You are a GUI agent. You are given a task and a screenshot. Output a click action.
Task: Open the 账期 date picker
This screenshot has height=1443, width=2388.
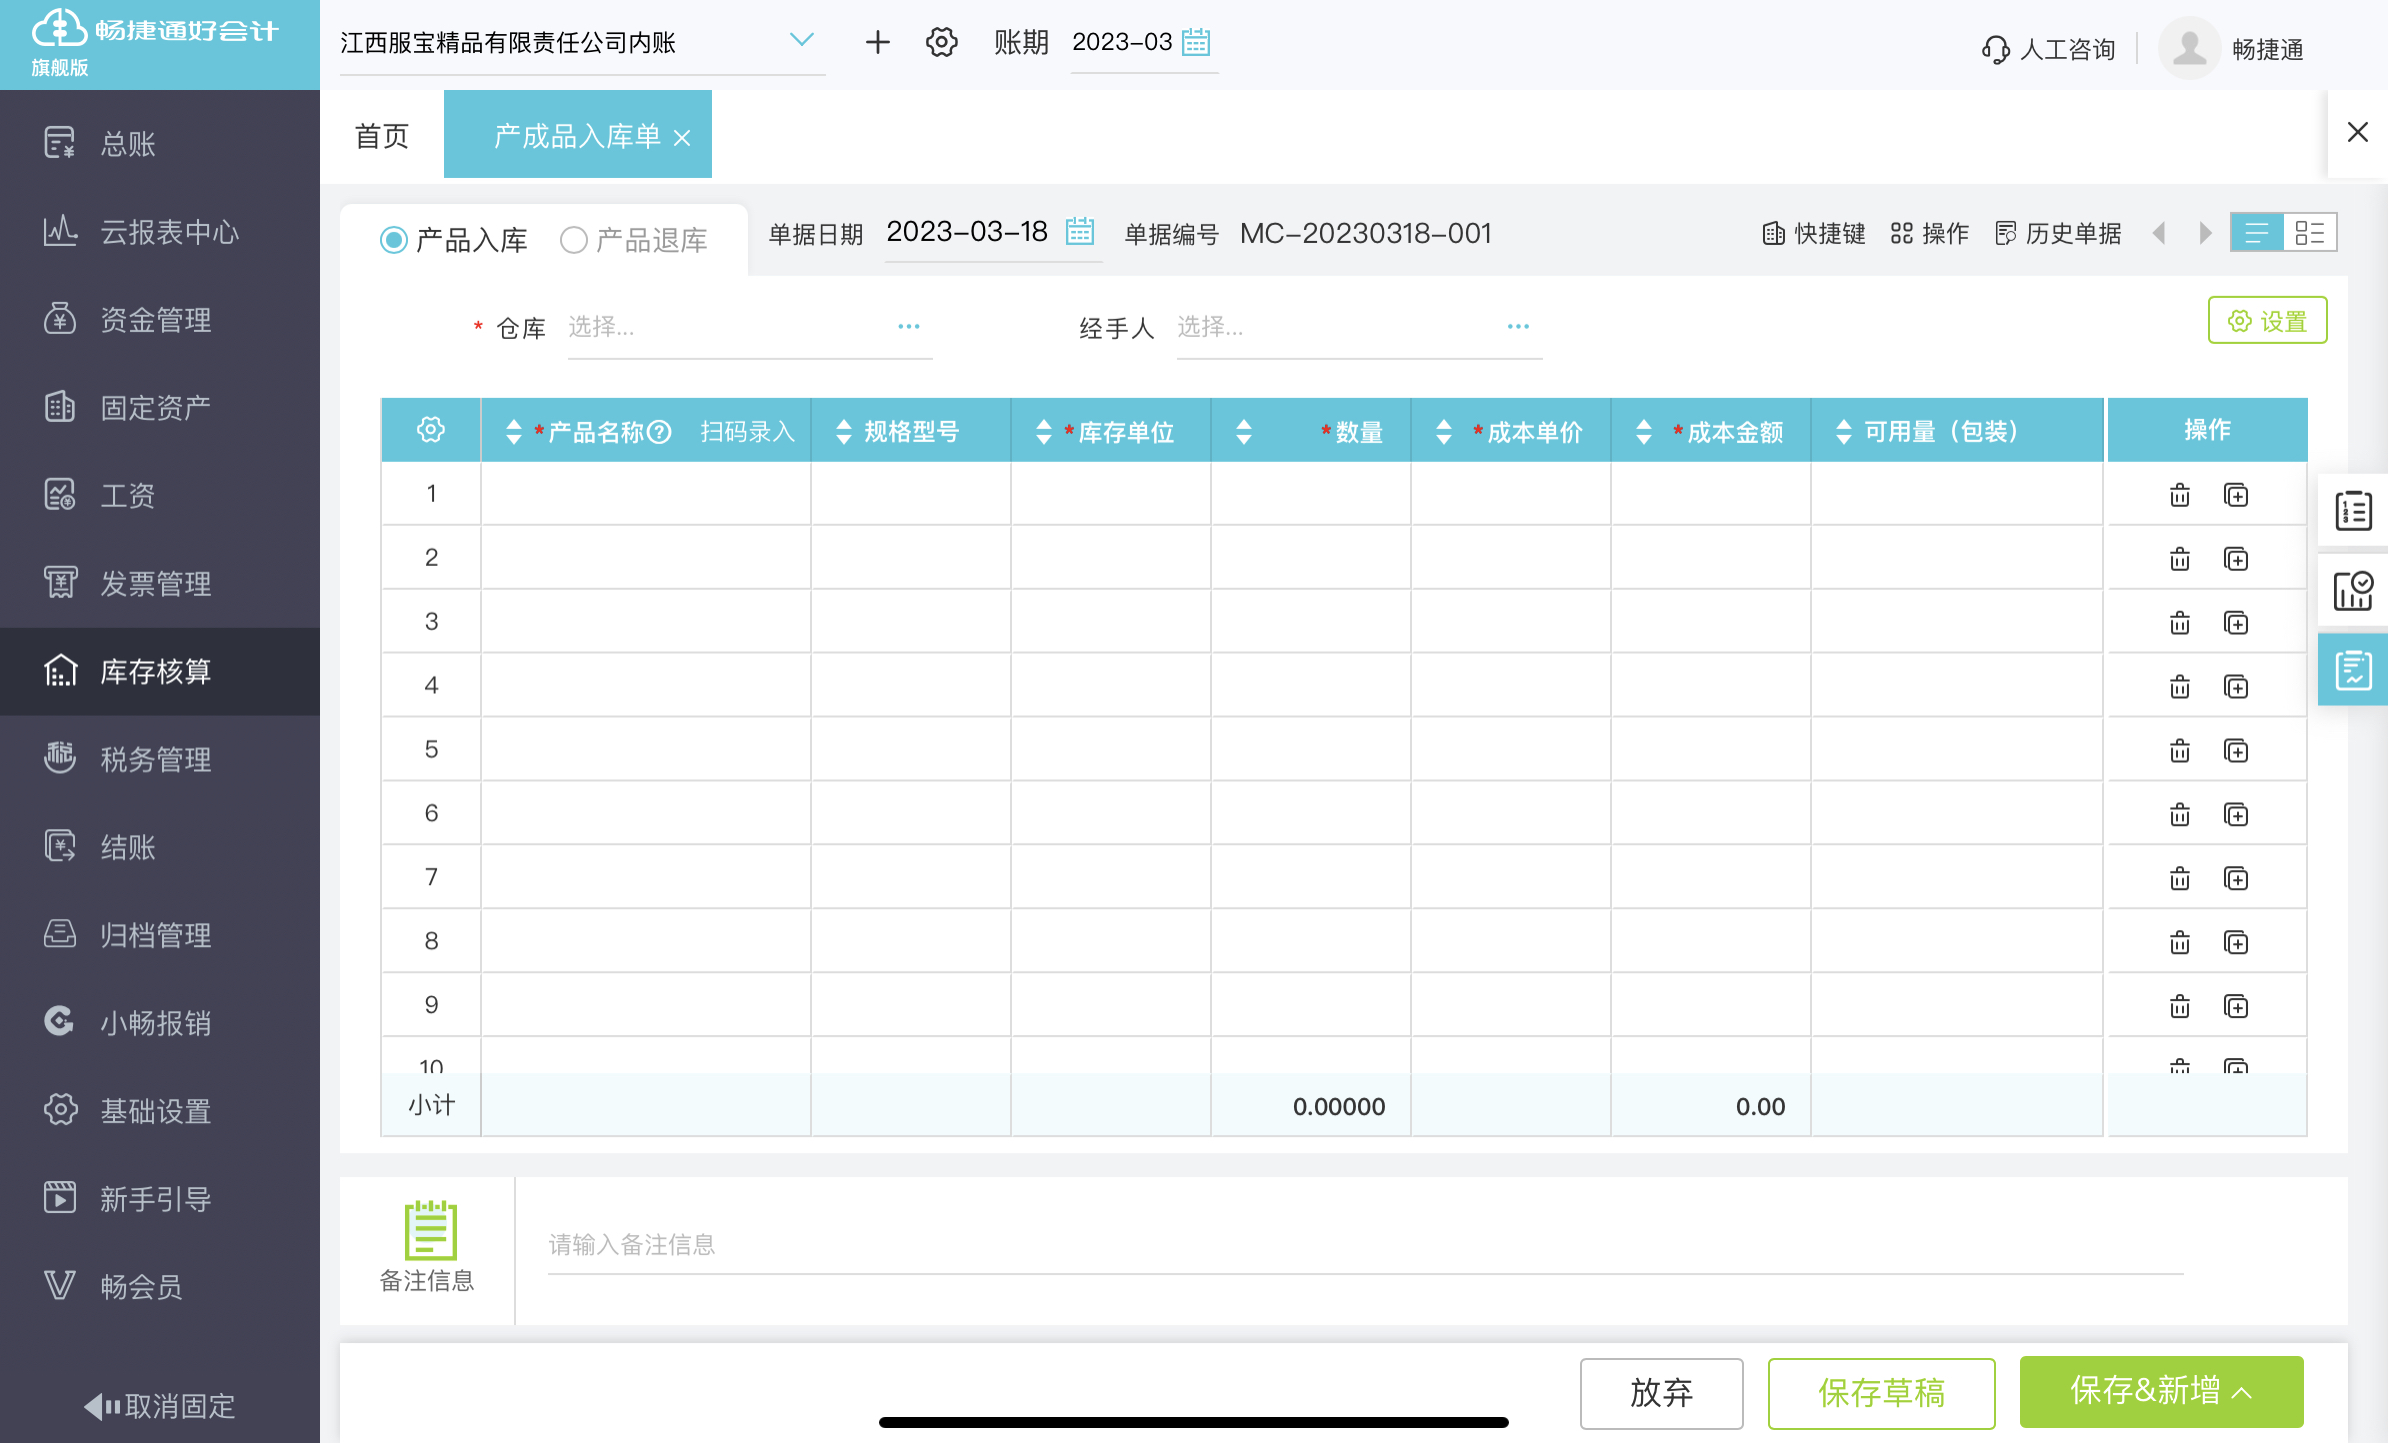tap(1194, 44)
